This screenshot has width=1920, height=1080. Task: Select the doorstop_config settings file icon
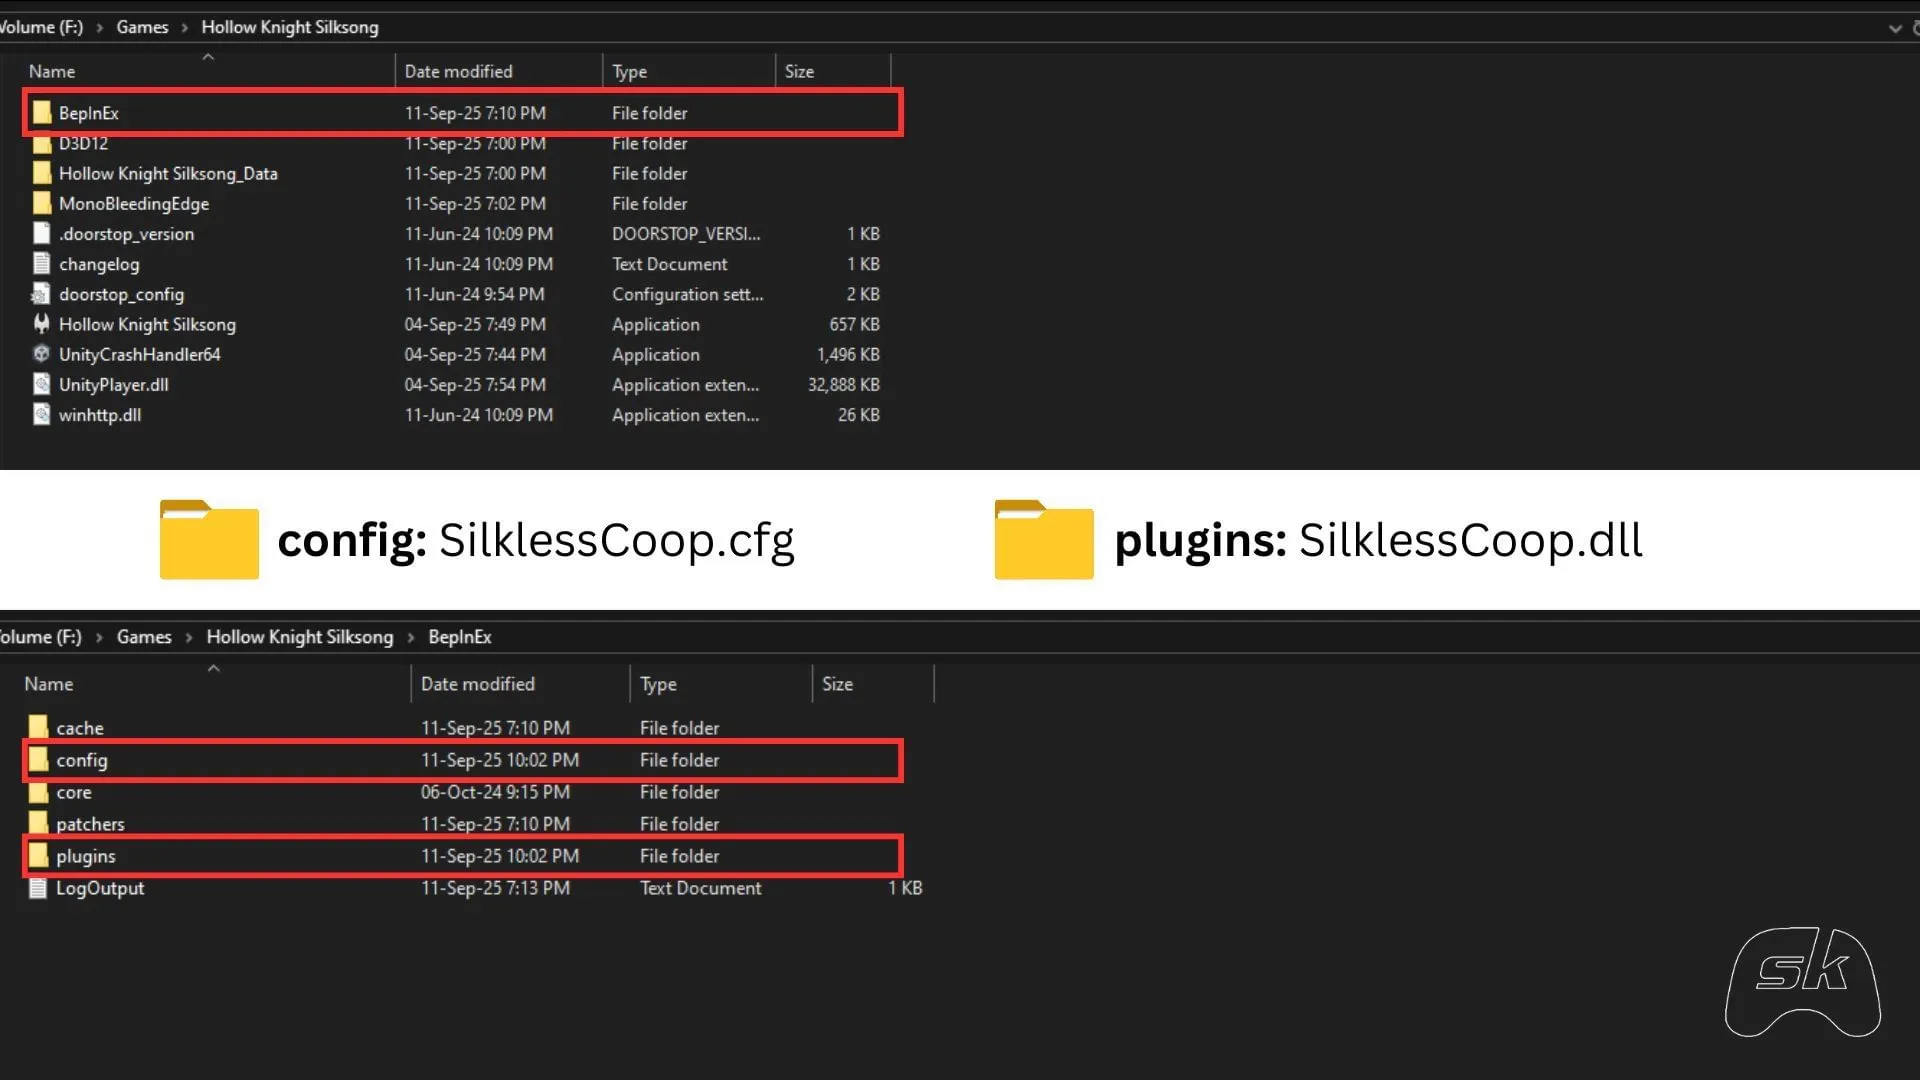41,294
